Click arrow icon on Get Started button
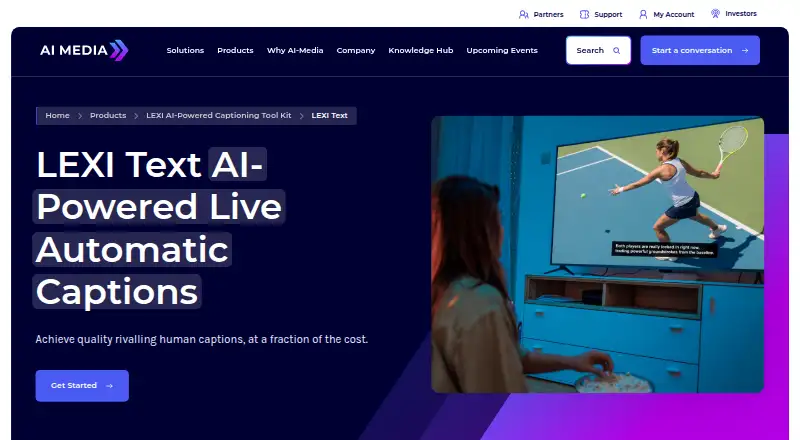 point(109,386)
